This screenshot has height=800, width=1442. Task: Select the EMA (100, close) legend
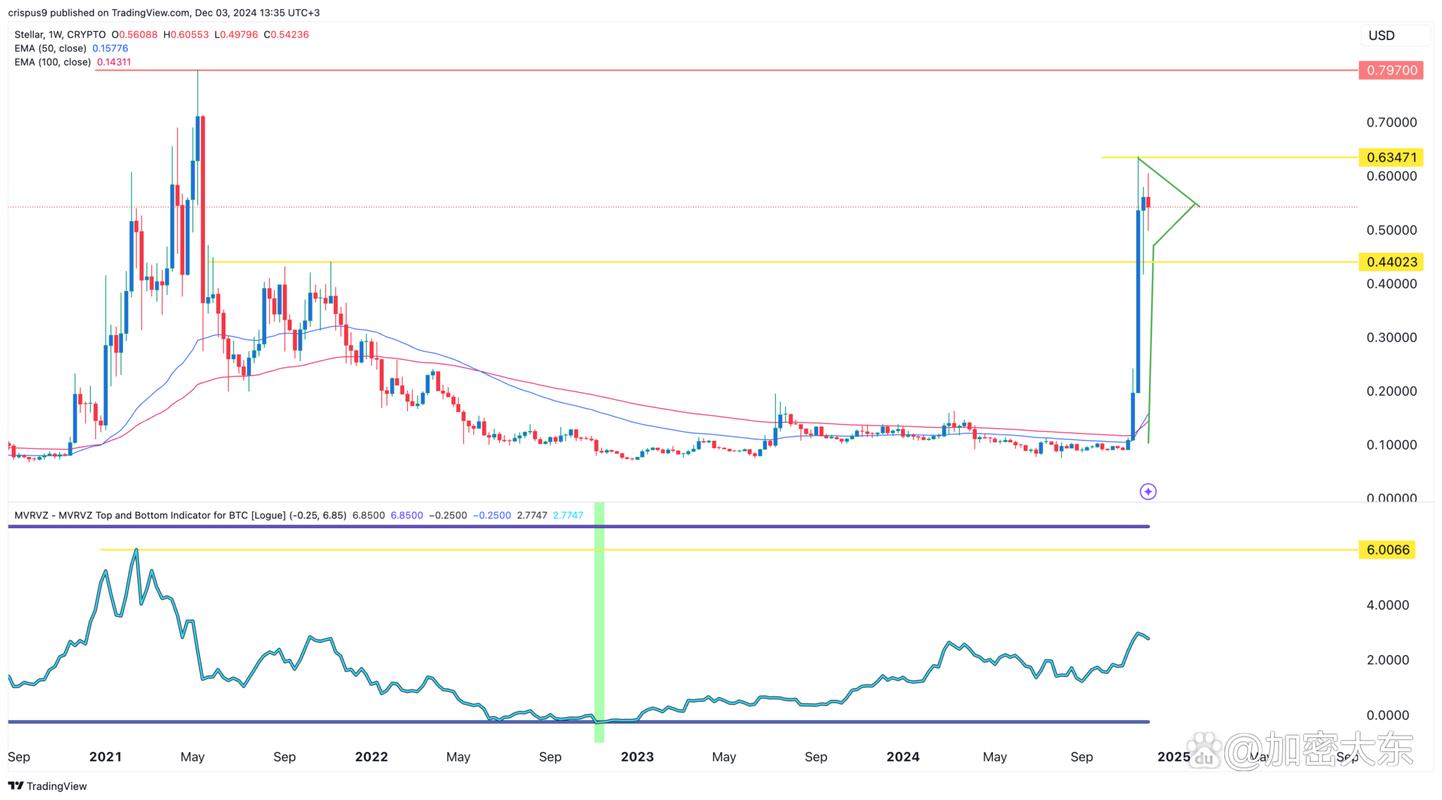tap(52, 62)
